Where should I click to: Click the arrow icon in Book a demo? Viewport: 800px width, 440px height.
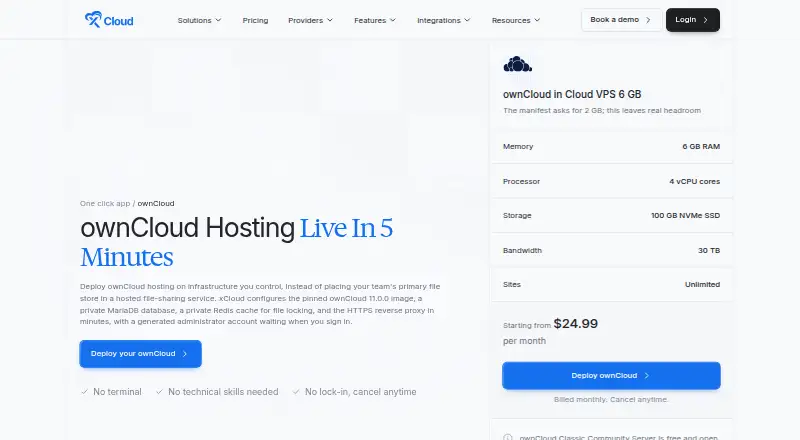648,20
